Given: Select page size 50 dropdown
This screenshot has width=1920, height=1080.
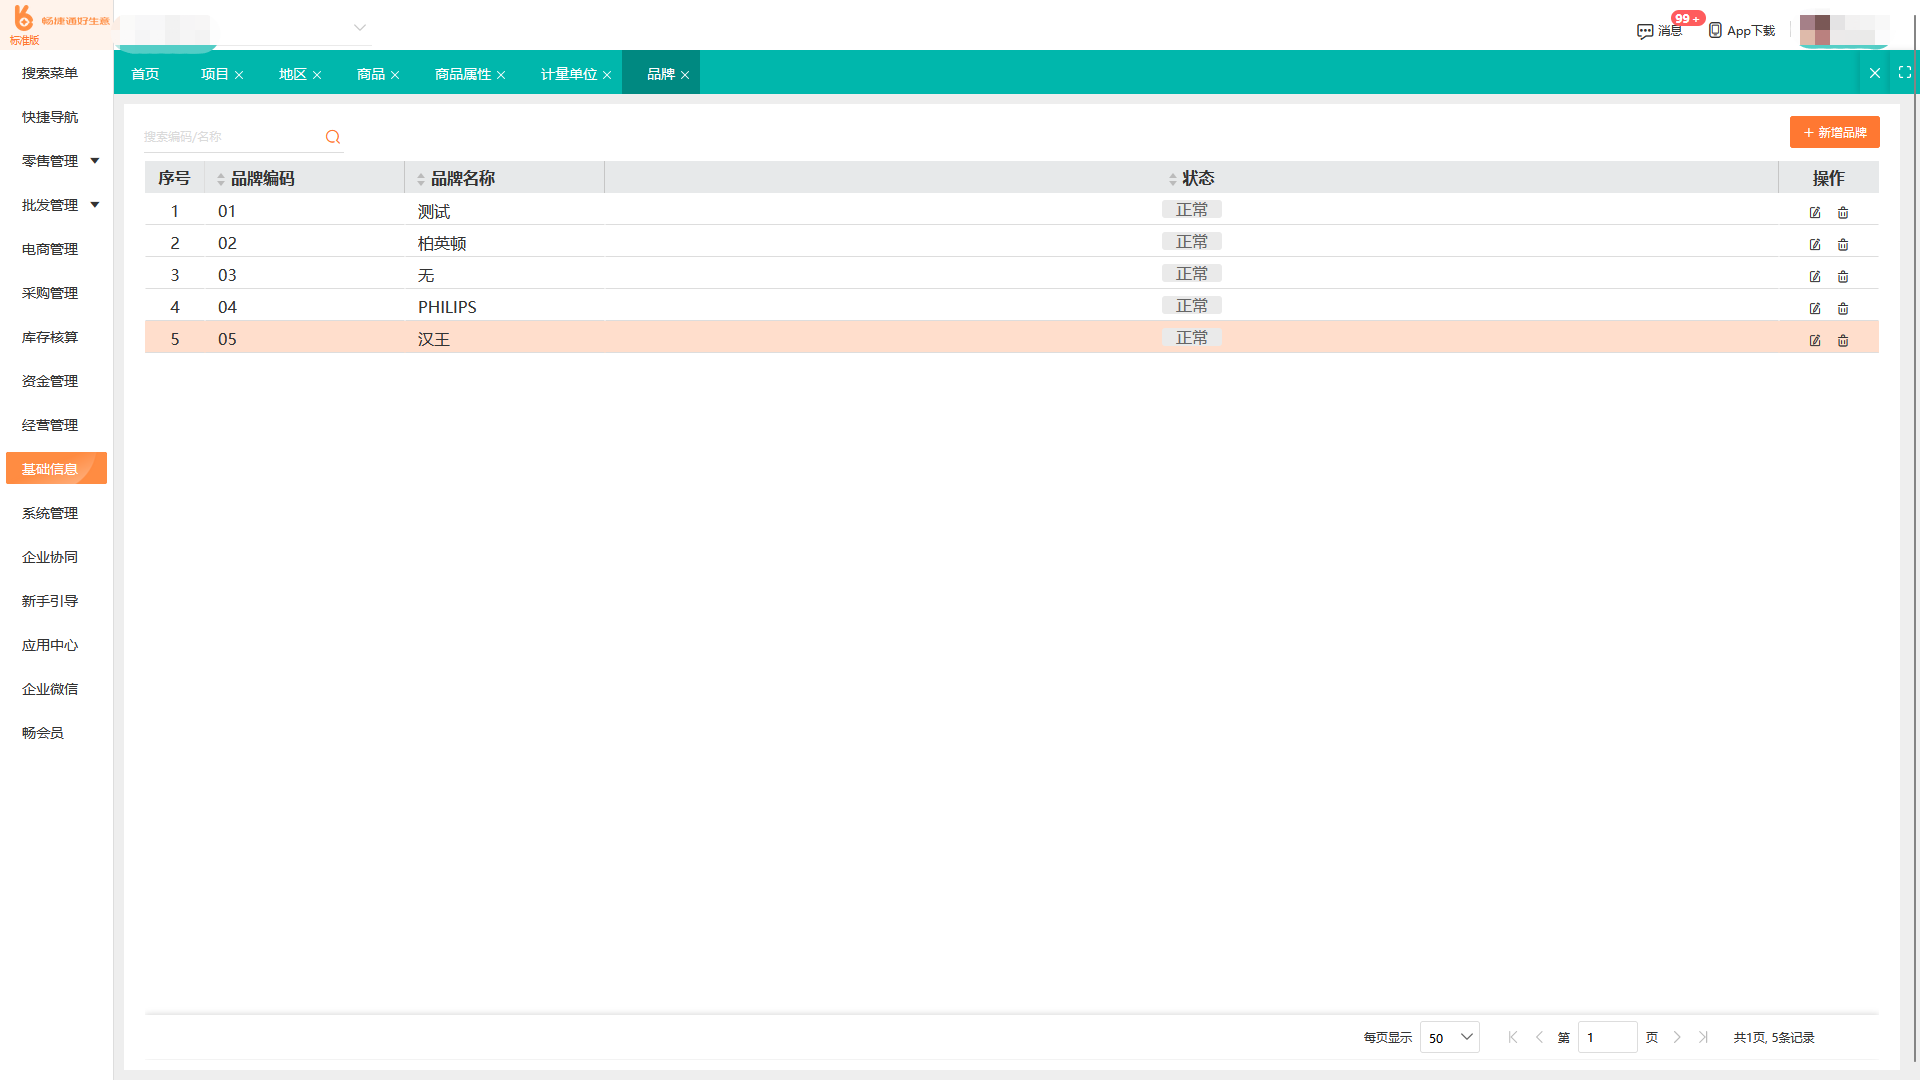Looking at the screenshot, I should click(x=1451, y=1039).
